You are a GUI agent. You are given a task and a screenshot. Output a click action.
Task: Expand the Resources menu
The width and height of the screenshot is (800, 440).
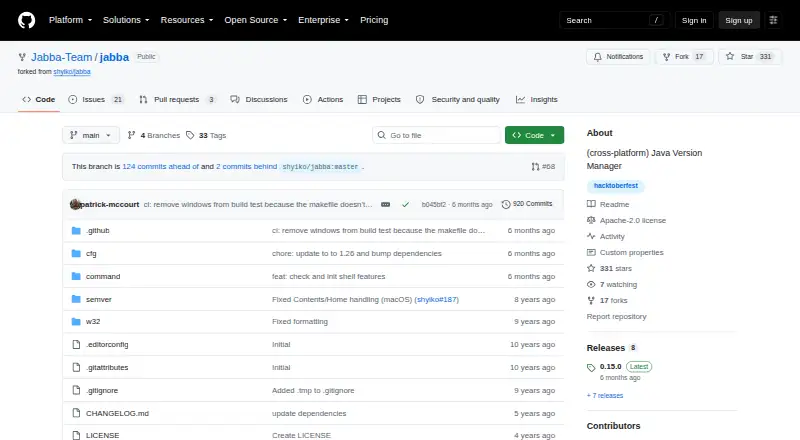[x=187, y=20]
